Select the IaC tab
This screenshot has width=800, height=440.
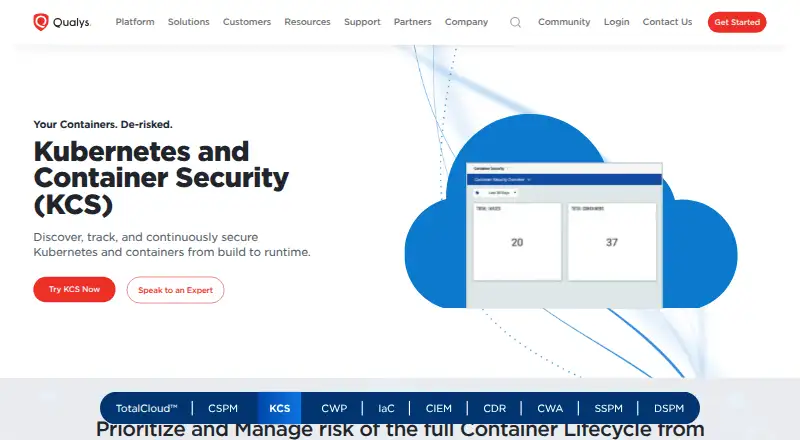click(x=386, y=408)
